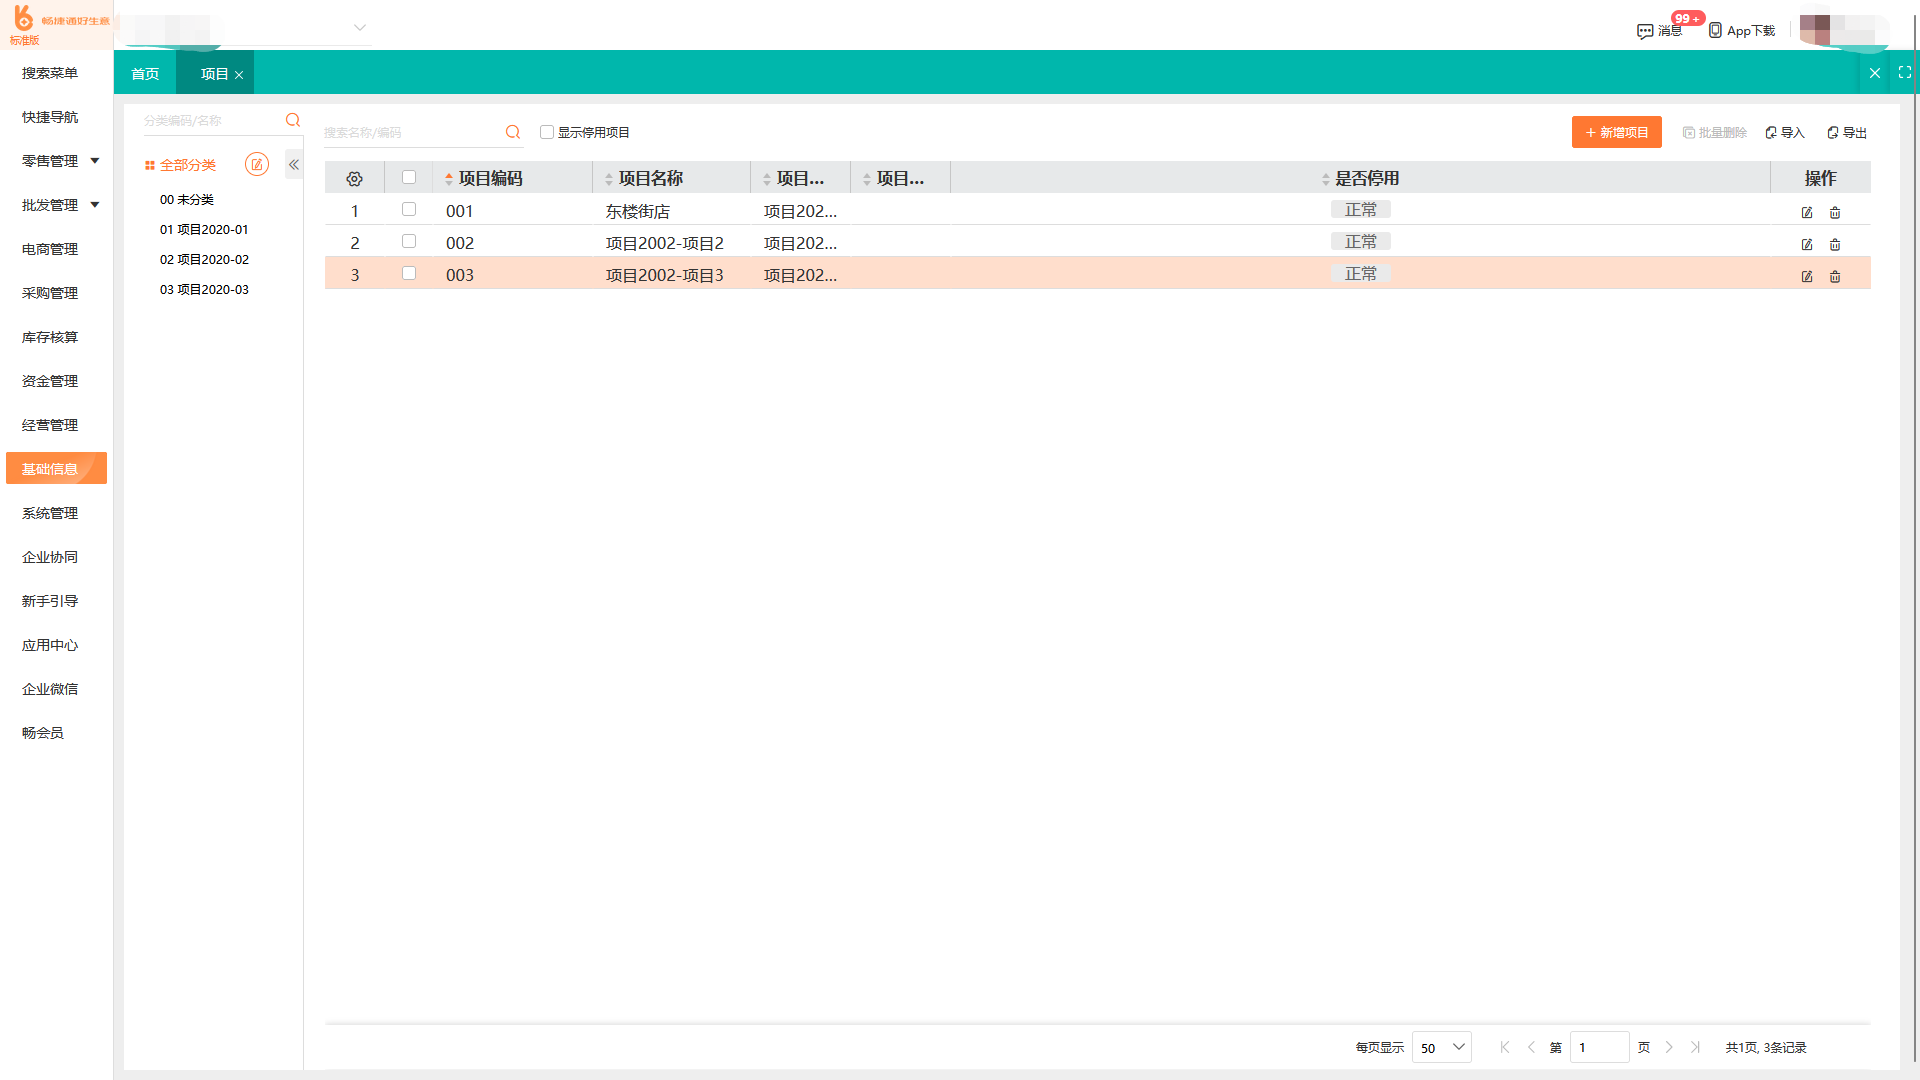Select the 首页 tab
The height and width of the screenshot is (1080, 1920).
point(146,73)
